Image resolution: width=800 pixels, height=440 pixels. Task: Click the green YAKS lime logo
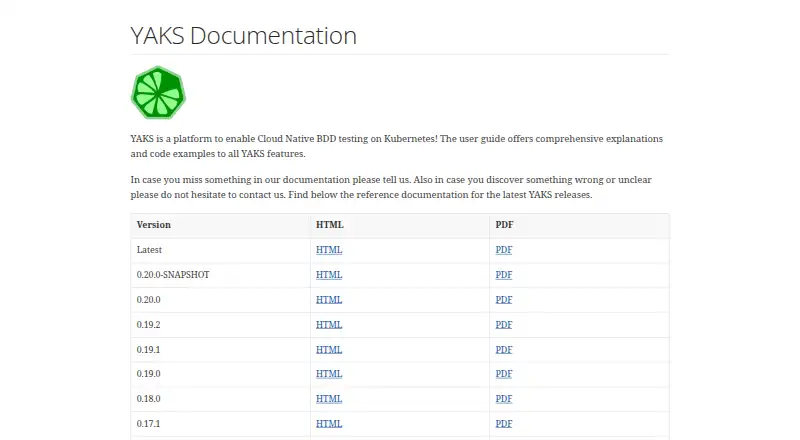158,92
